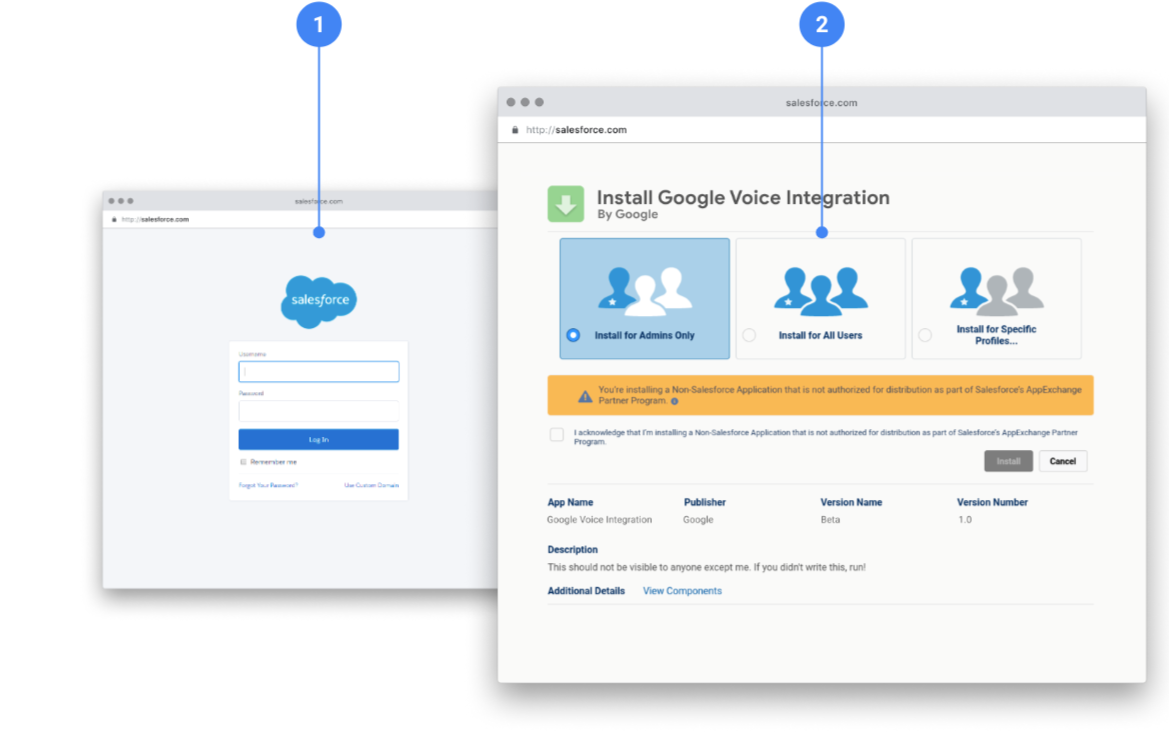Screen dimensions: 1169x737
Task: Click the lock icon in install window address bar
Action: coord(515,130)
